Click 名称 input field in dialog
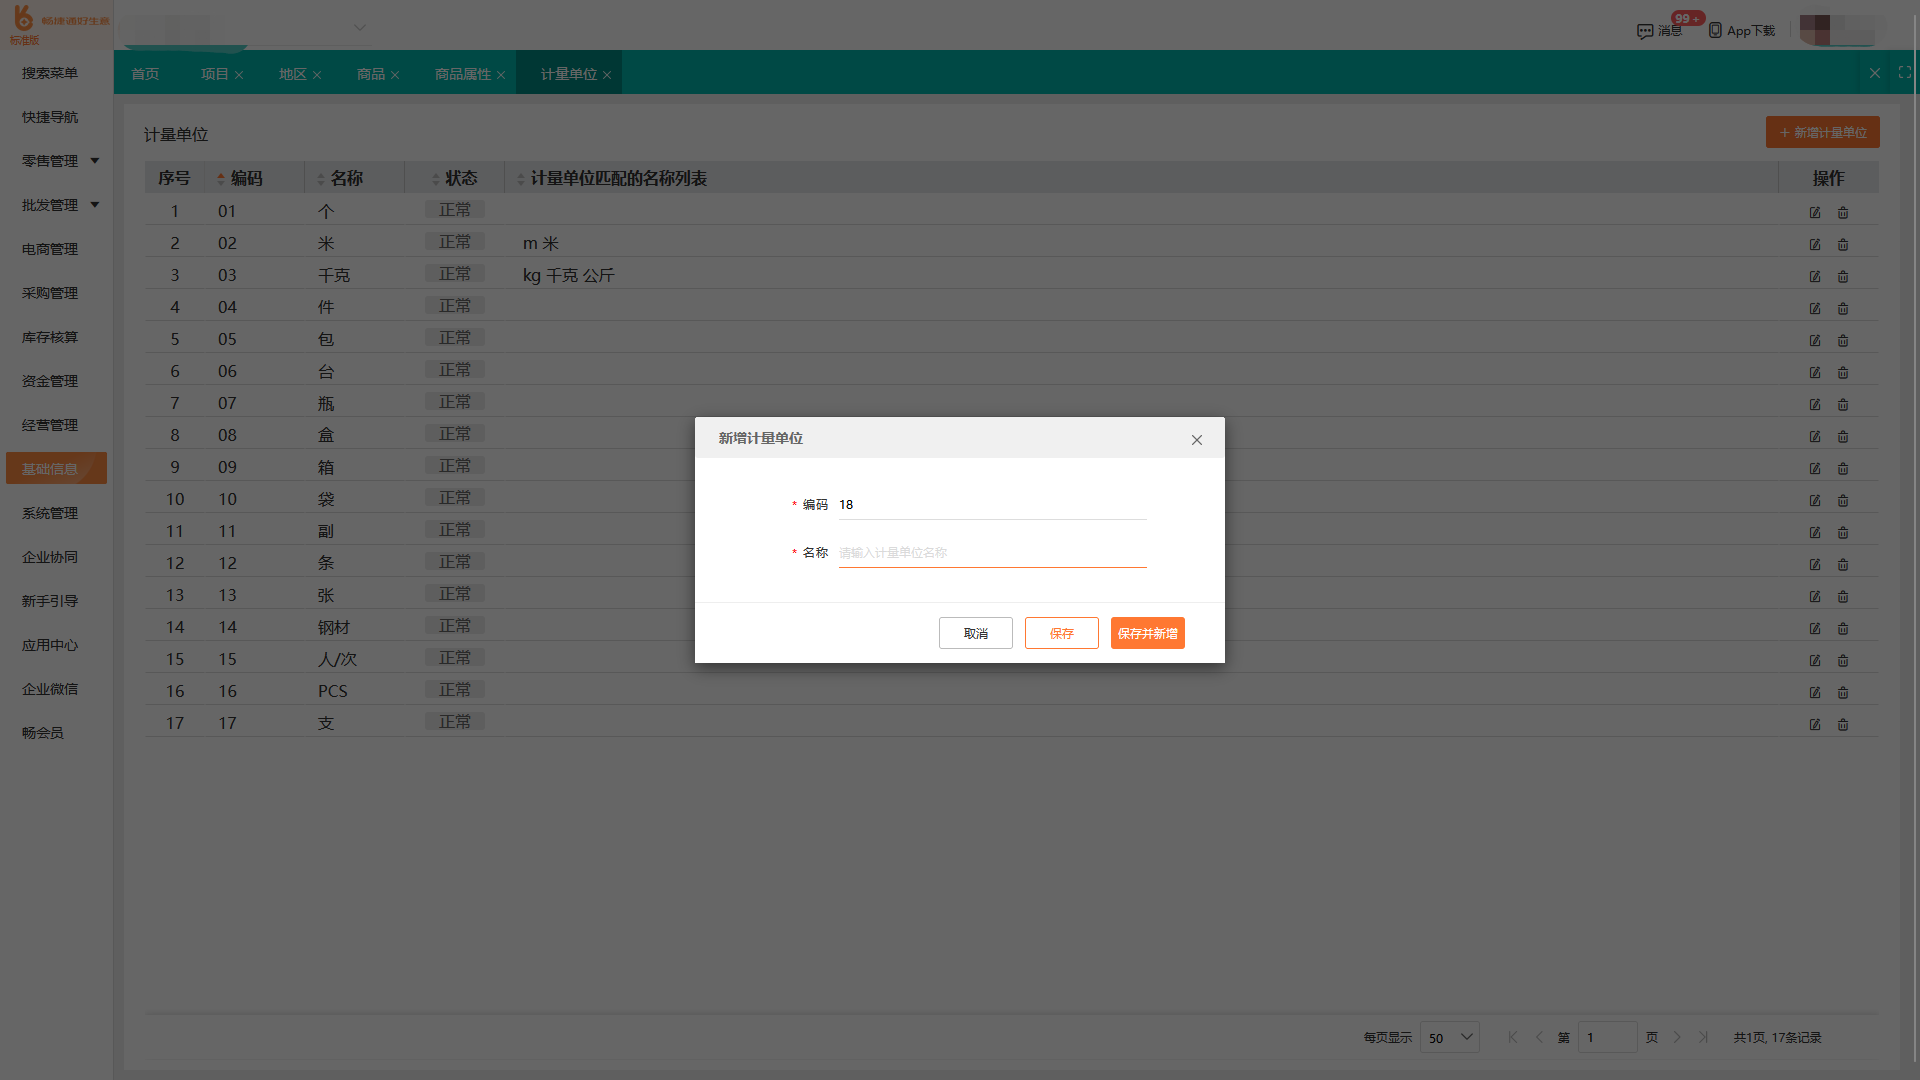Image resolution: width=1920 pixels, height=1080 pixels. coord(992,551)
